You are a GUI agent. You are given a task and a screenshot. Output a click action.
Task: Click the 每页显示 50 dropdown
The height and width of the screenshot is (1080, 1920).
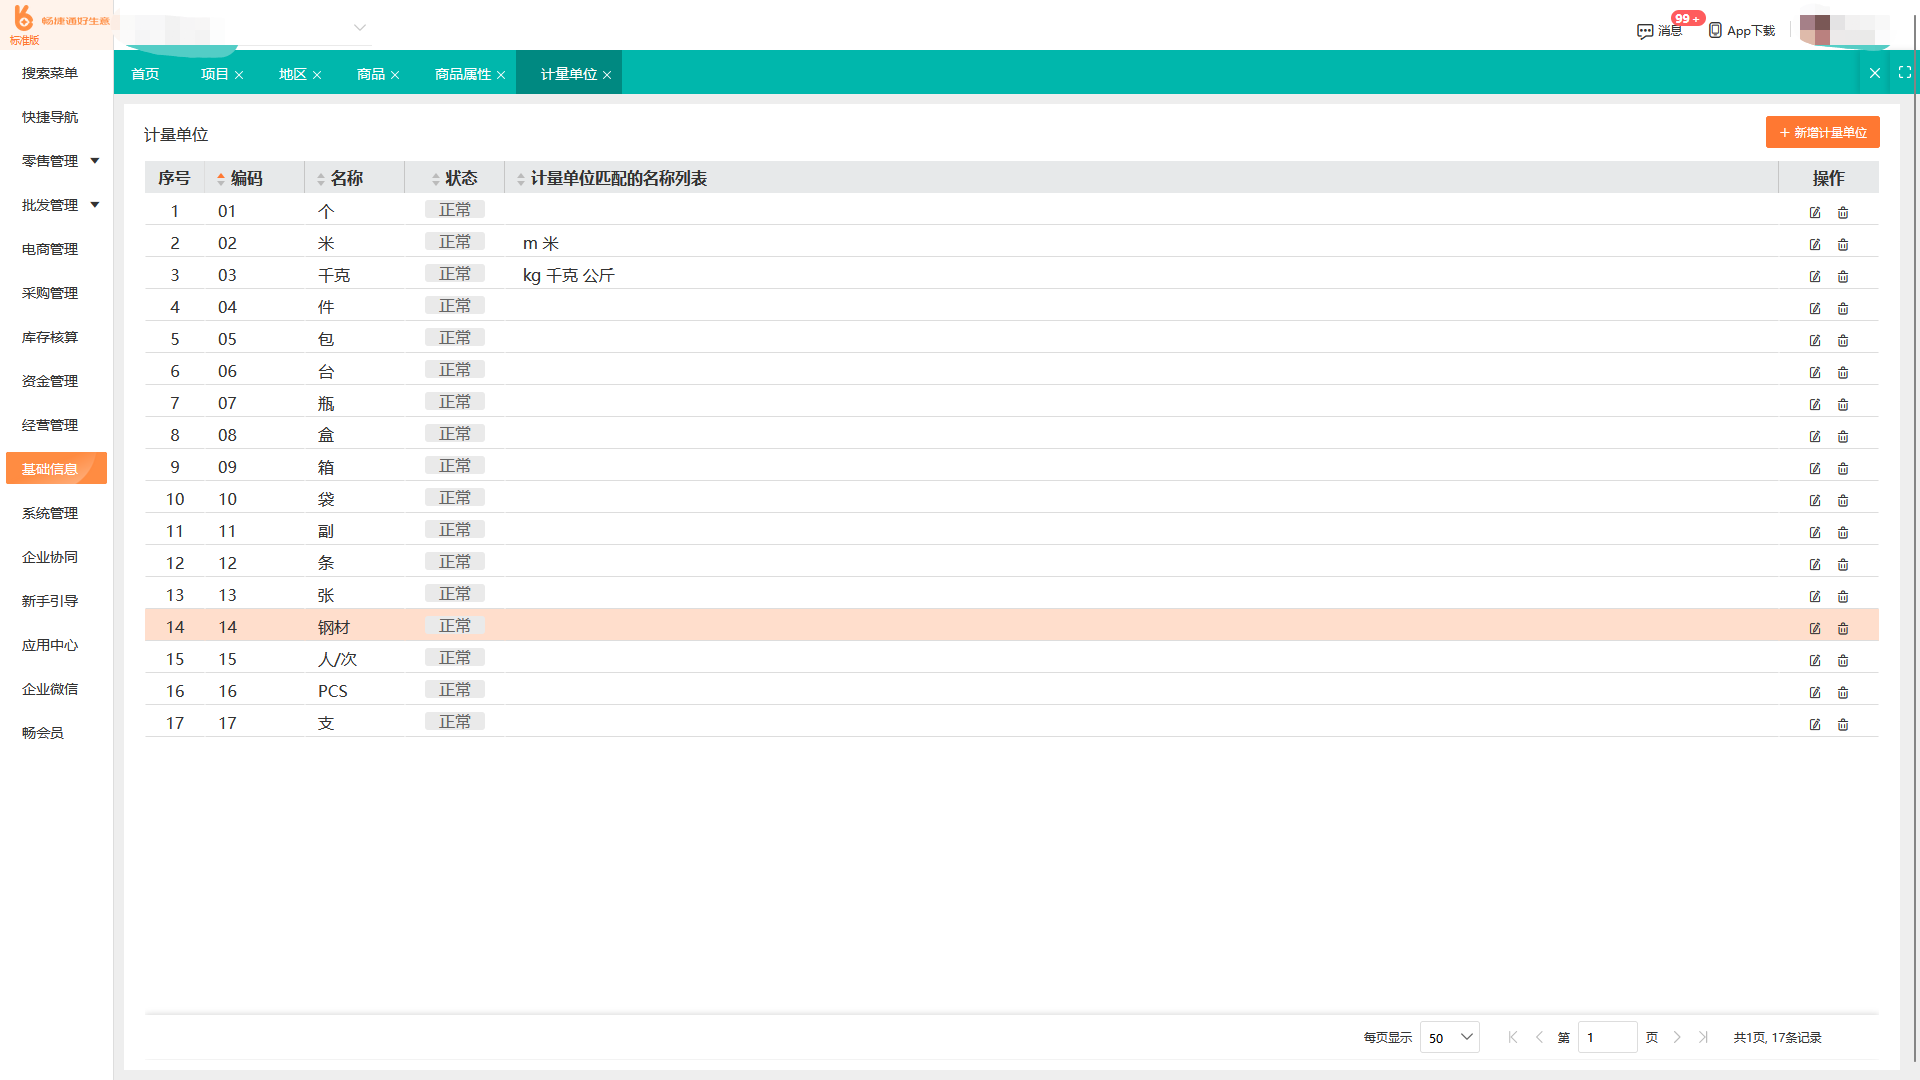(1449, 1036)
